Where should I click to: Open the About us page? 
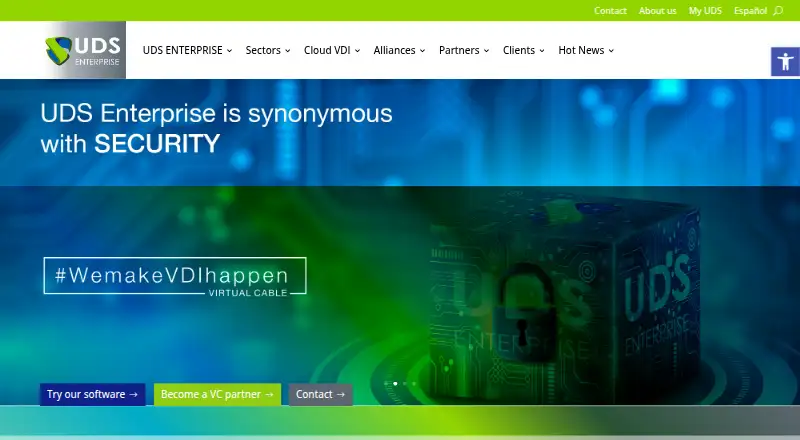[x=658, y=11]
